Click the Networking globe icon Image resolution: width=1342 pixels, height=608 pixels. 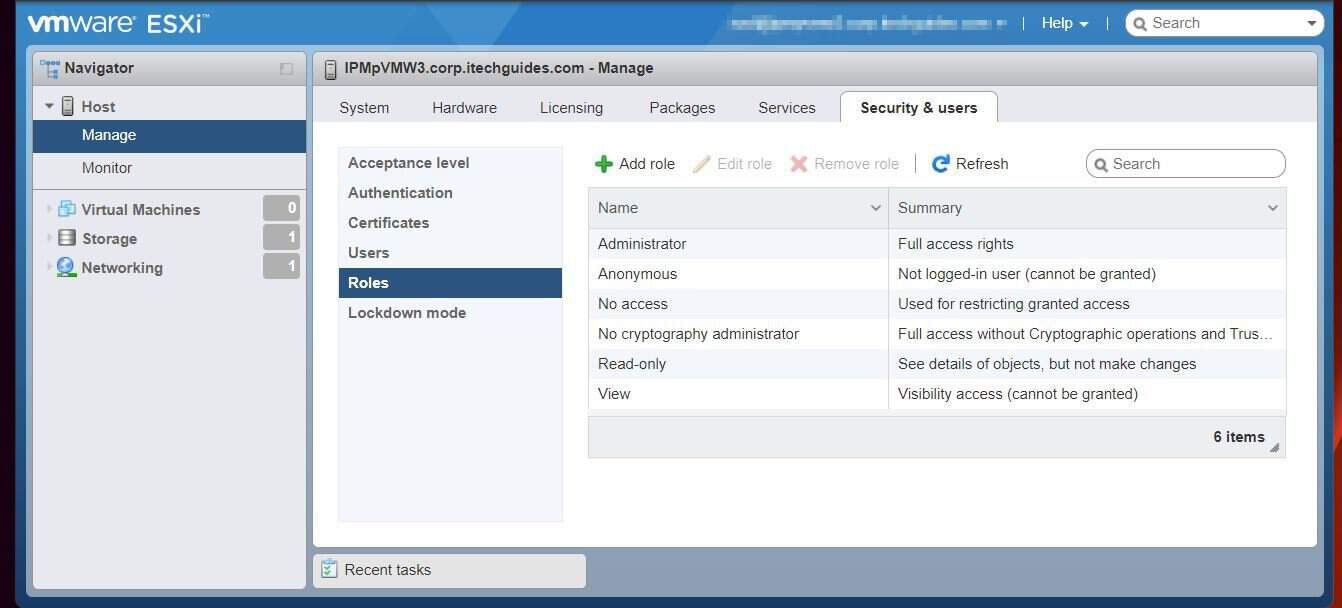coord(65,267)
